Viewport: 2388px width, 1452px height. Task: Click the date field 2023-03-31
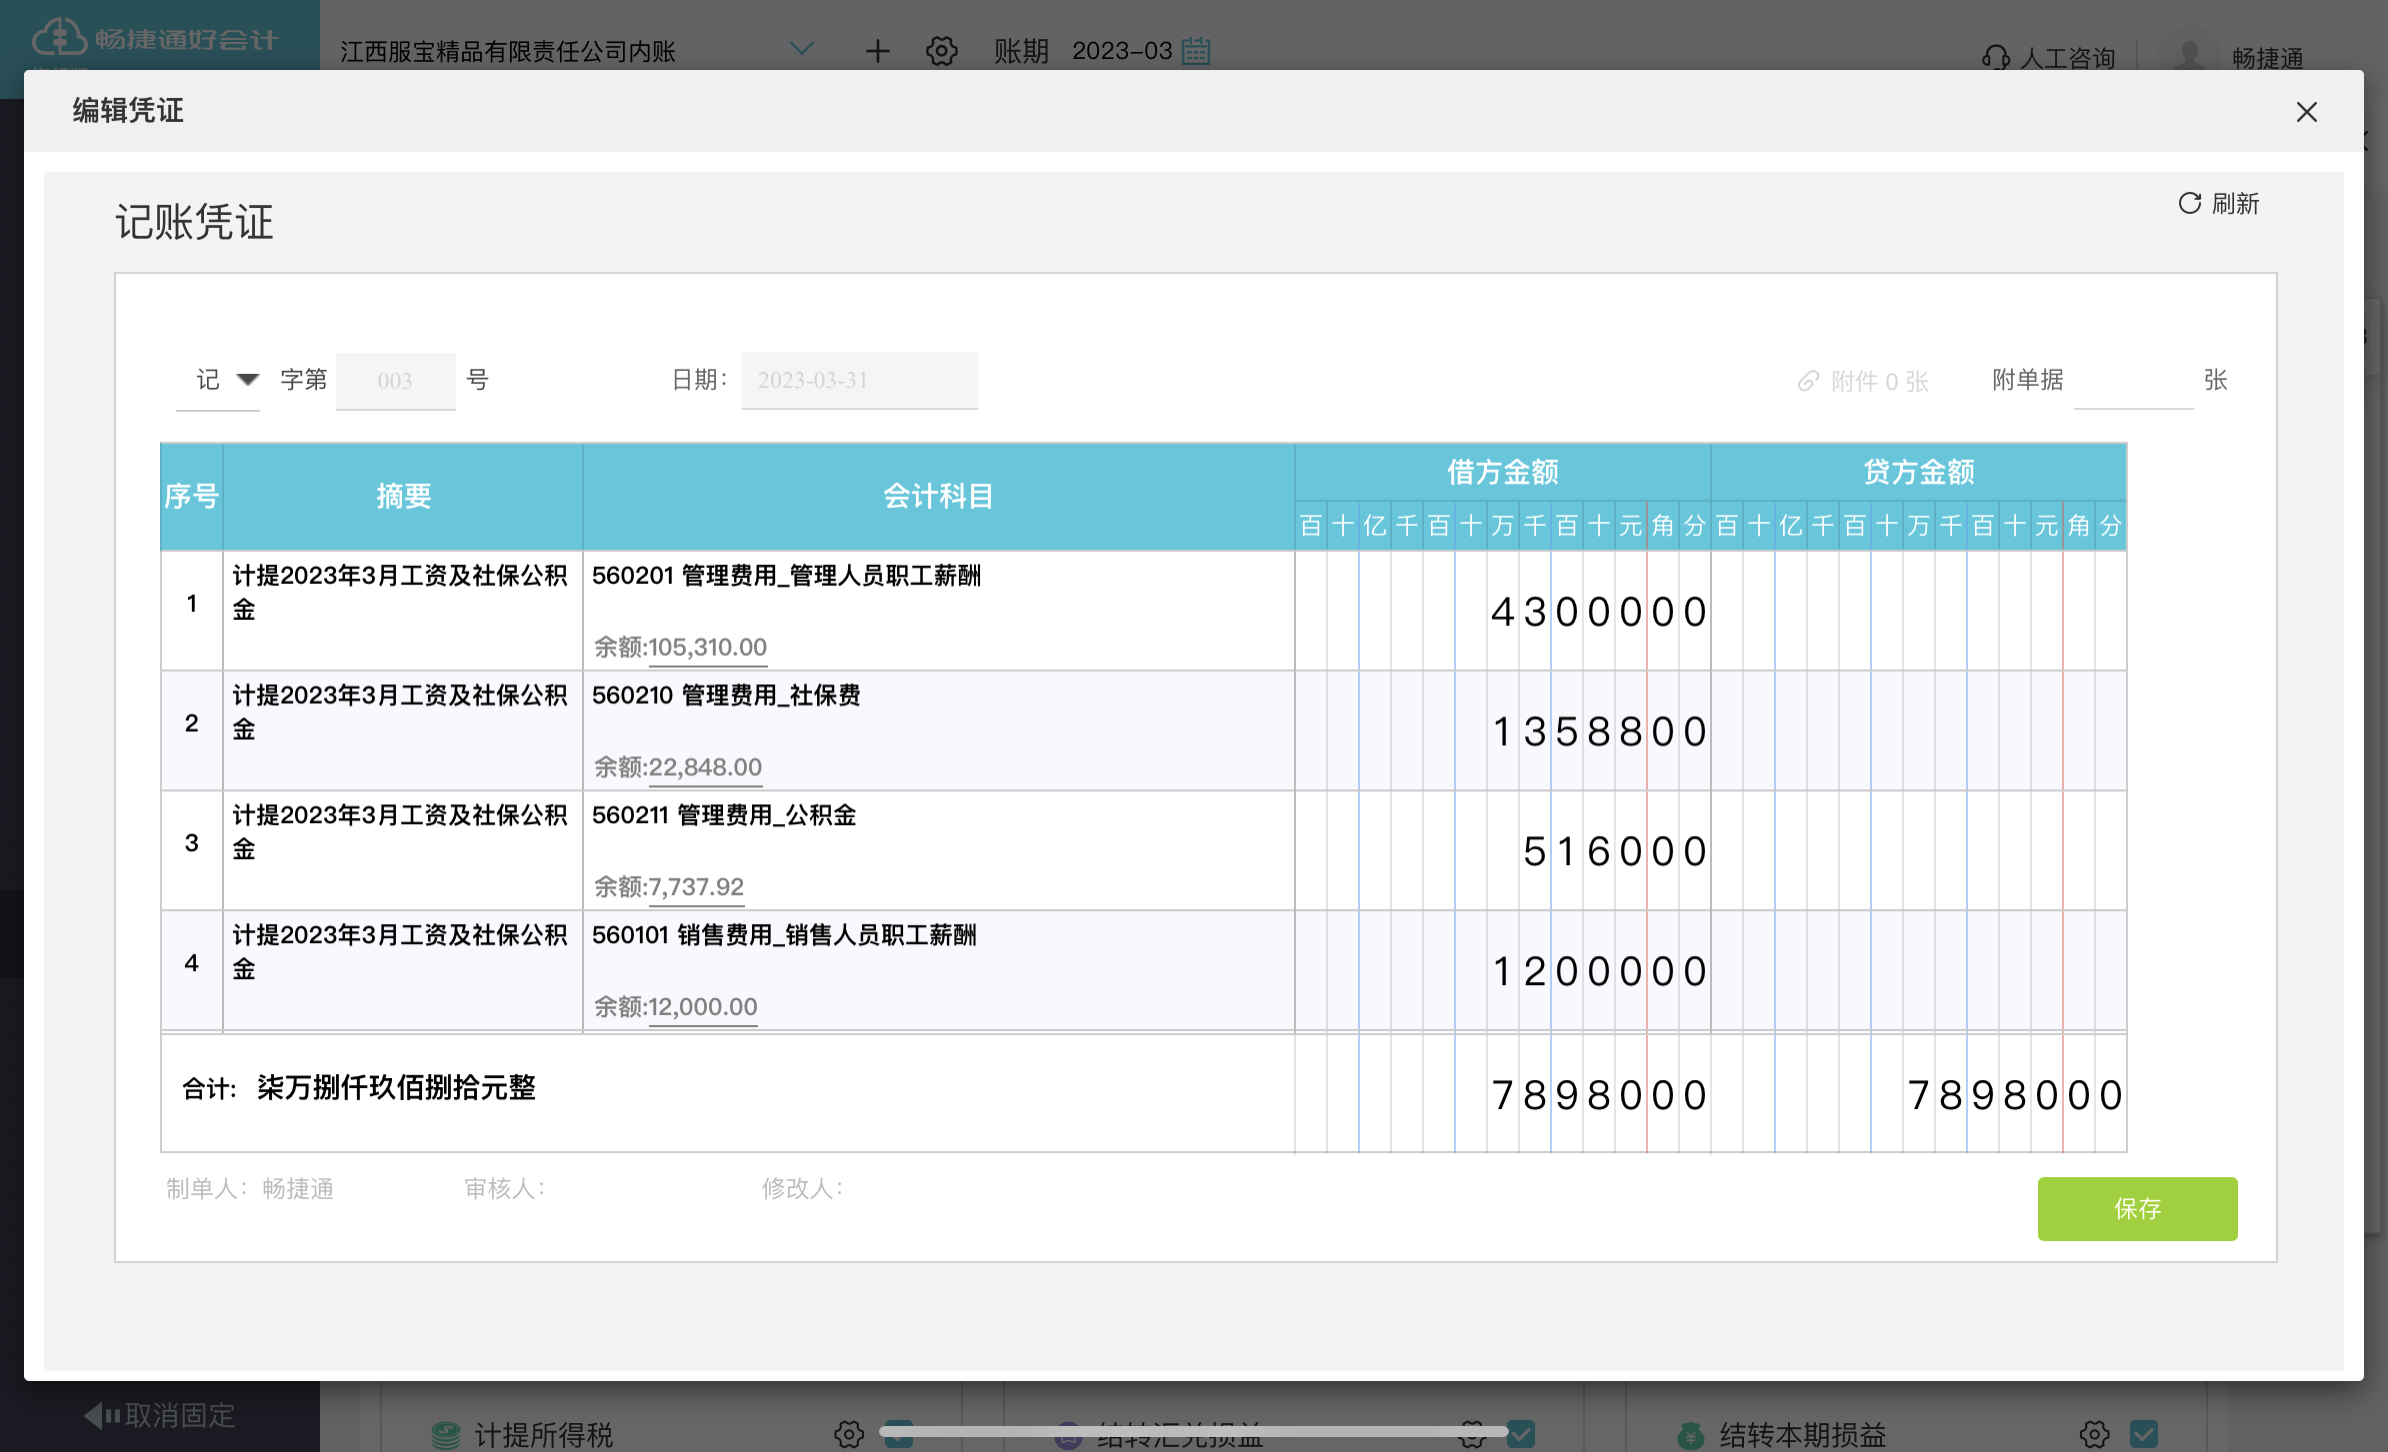click(858, 380)
